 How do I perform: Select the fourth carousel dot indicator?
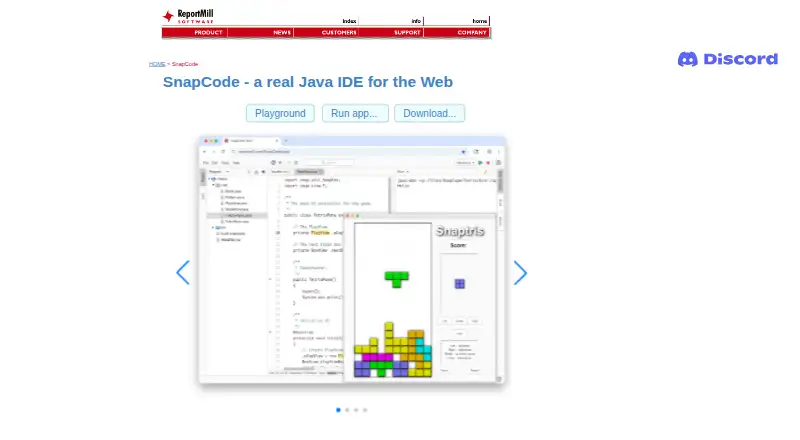(365, 410)
